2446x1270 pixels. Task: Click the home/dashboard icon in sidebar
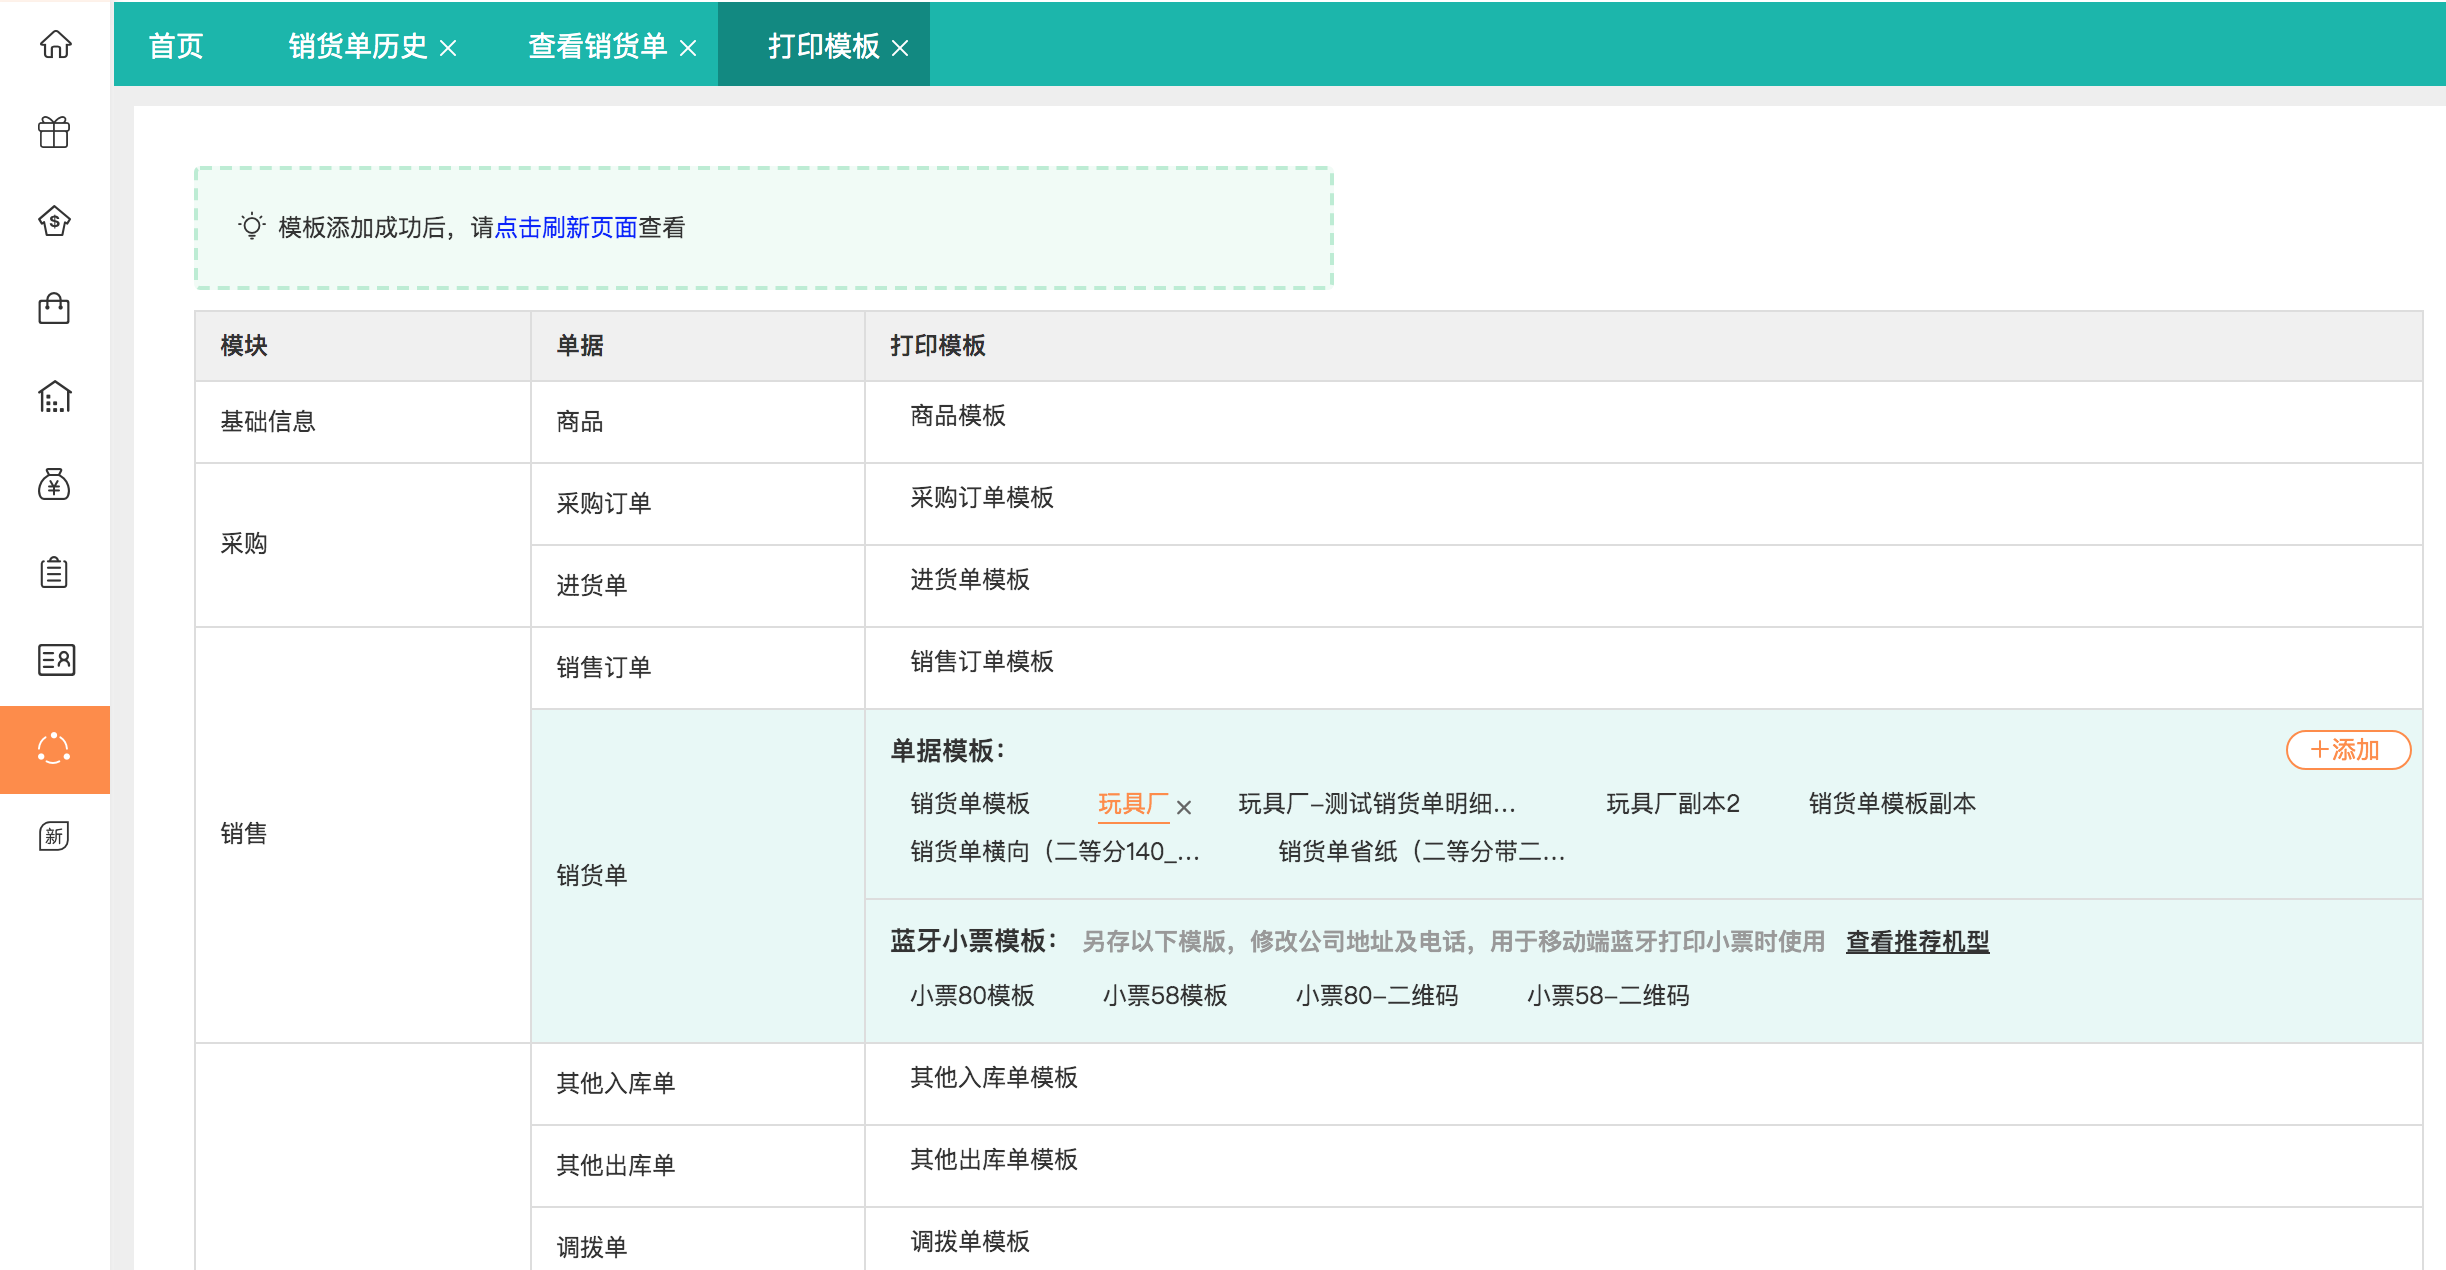(55, 44)
